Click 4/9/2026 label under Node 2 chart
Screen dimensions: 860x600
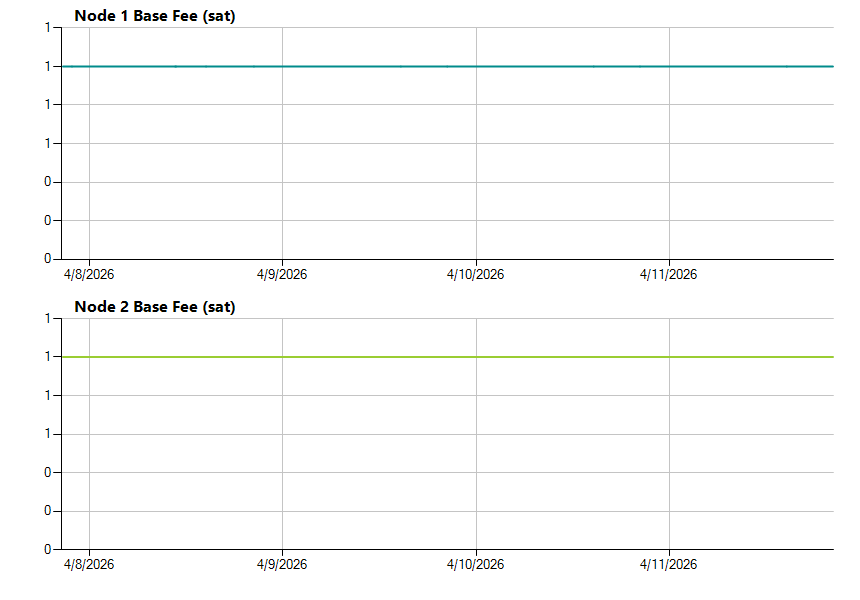click(x=282, y=564)
